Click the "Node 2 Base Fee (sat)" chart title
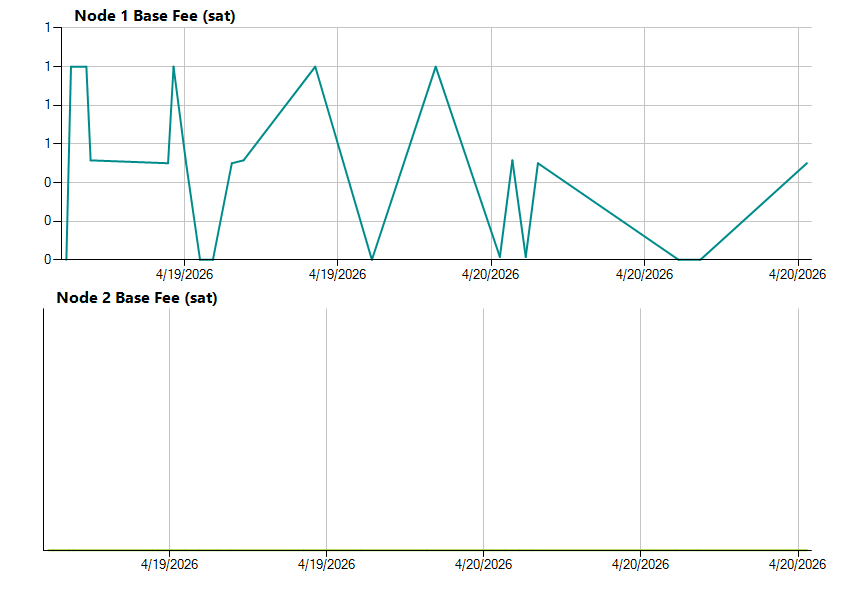Image resolution: width=860 pixels, height=600 pixels. point(137,298)
